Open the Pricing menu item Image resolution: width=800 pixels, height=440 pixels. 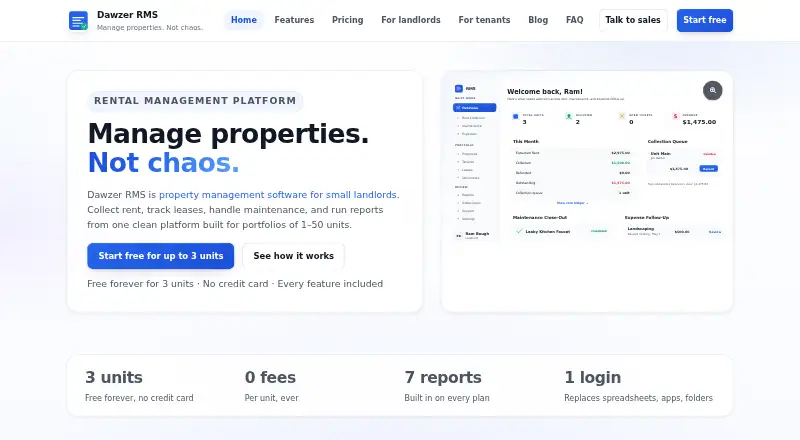click(347, 20)
